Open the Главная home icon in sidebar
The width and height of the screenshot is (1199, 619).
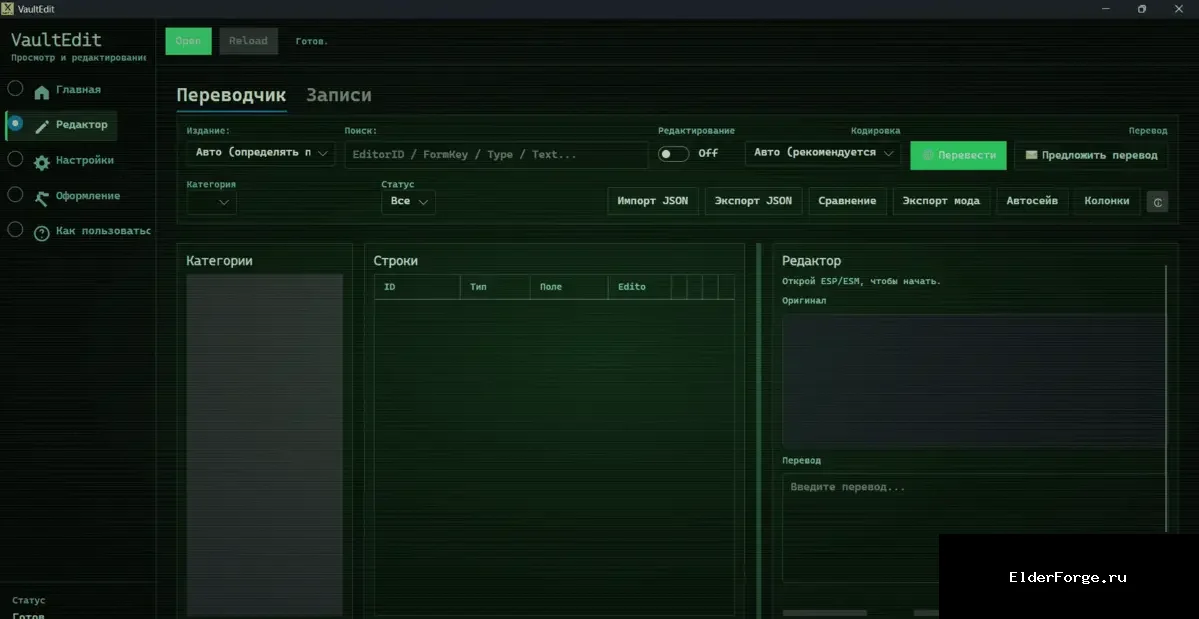[x=41, y=92]
